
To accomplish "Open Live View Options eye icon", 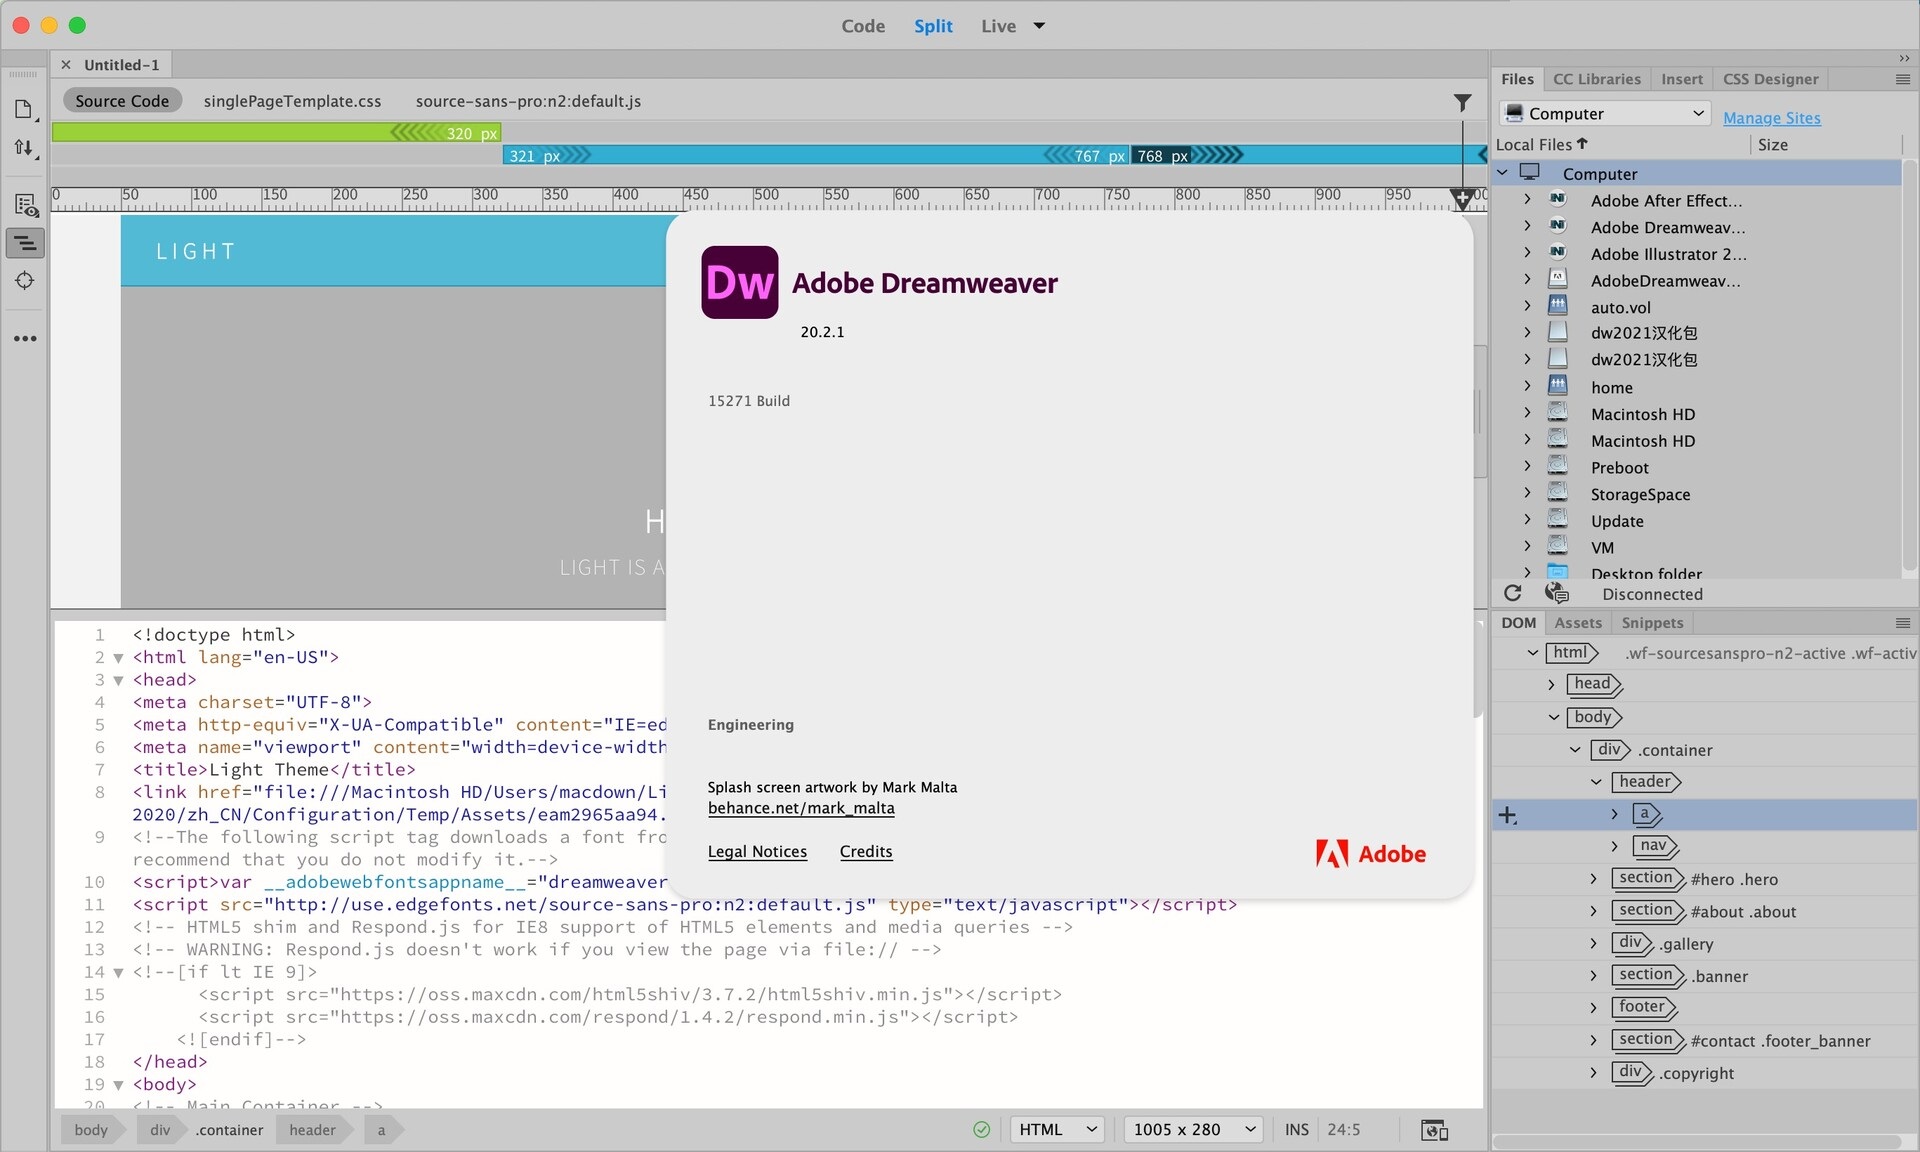I will coord(25,203).
